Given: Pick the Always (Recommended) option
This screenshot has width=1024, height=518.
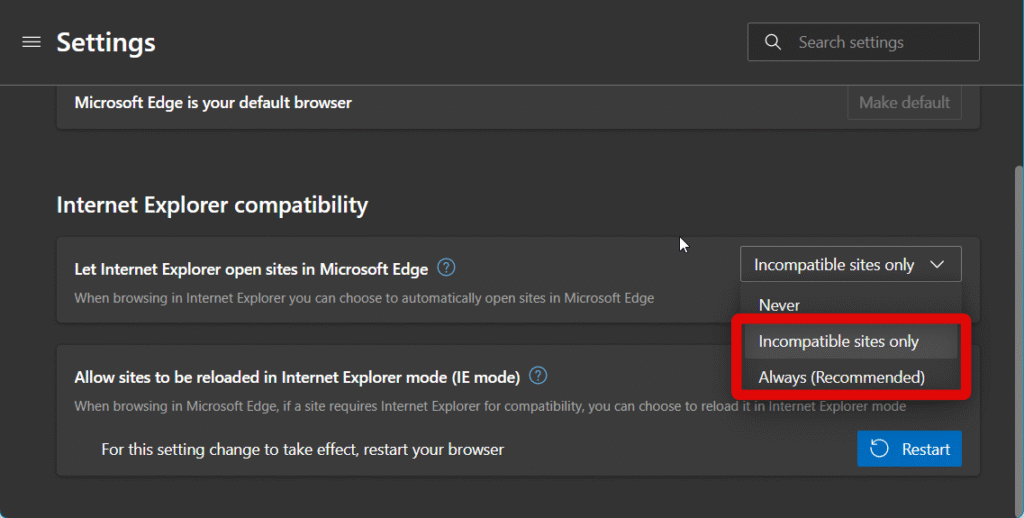Looking at the screenshot, I should click(x=841, y=377).
